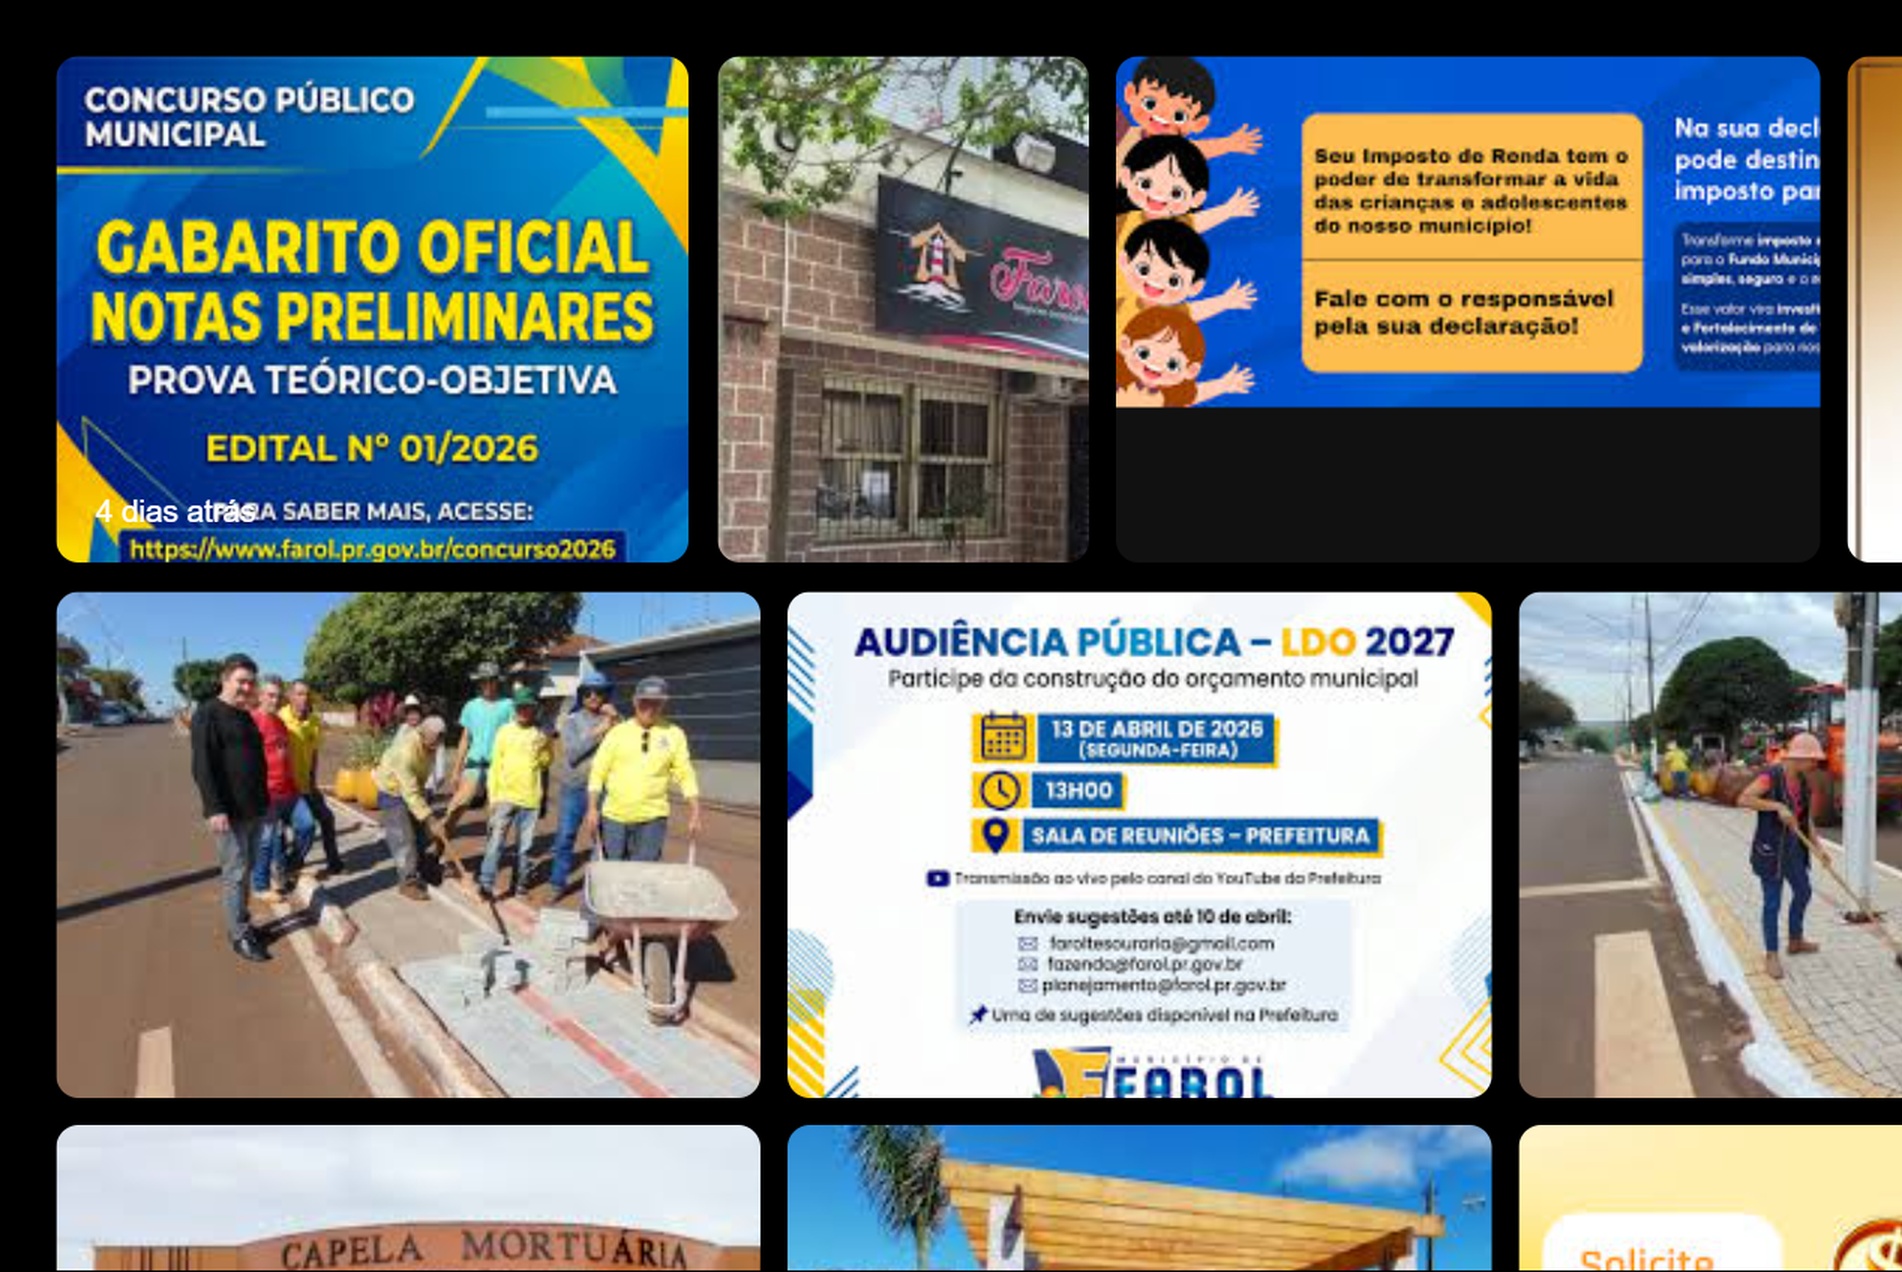The image size is (1902, 1272).
Task: Click the faroltesouraria@gmail.com email address
Action: (x=1160, y=943)
